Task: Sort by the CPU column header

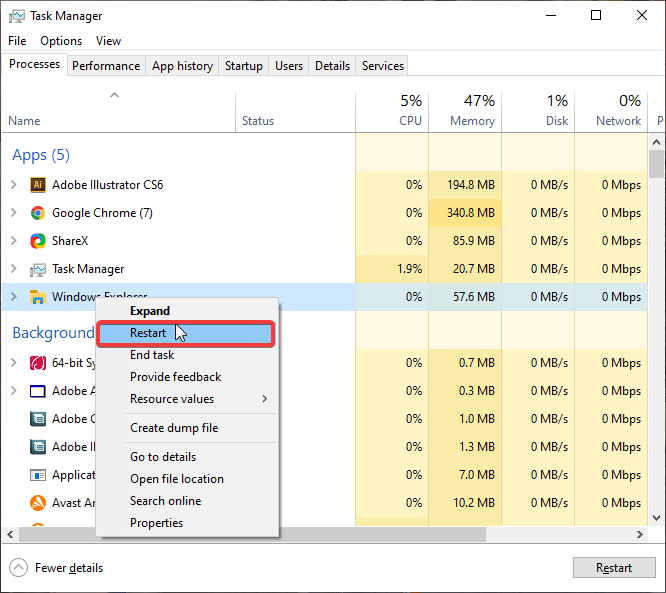Action: coord(392,111)
